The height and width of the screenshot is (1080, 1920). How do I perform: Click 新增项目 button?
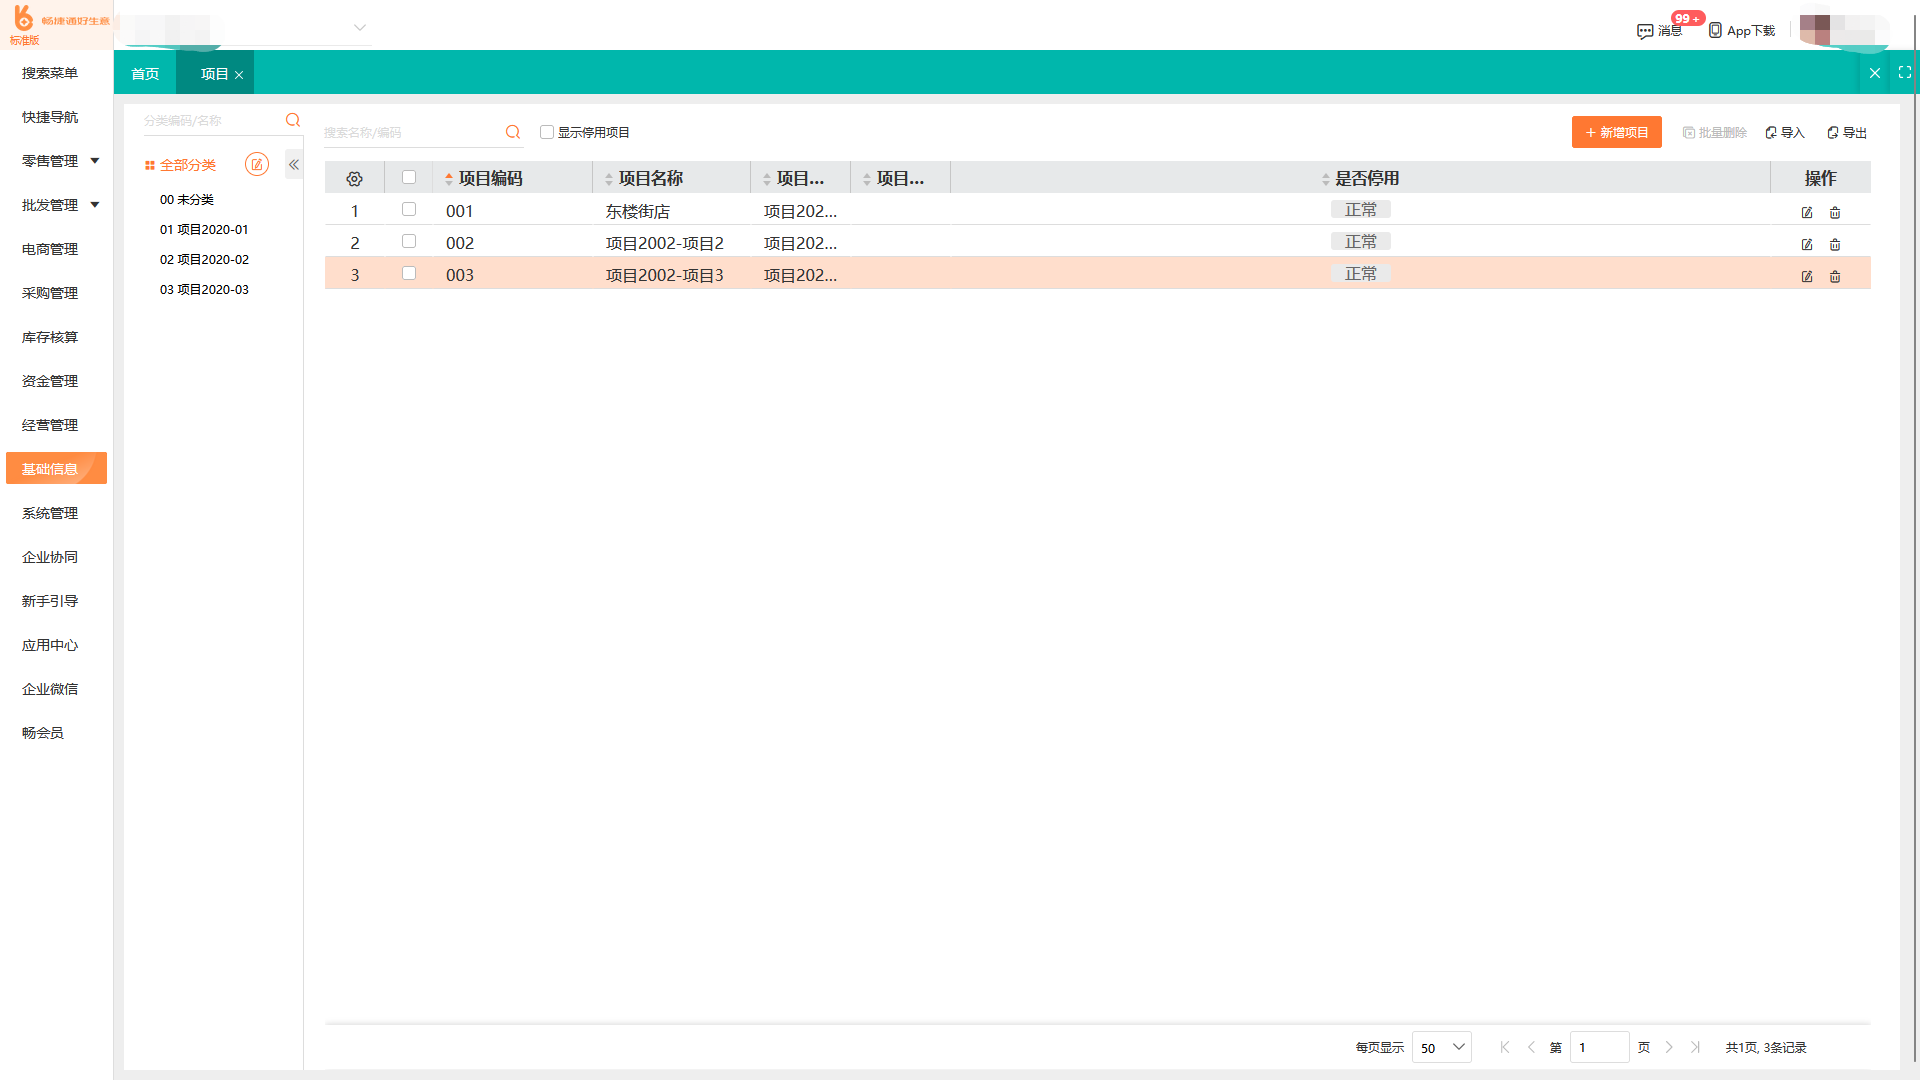[x=1615, y=132]
